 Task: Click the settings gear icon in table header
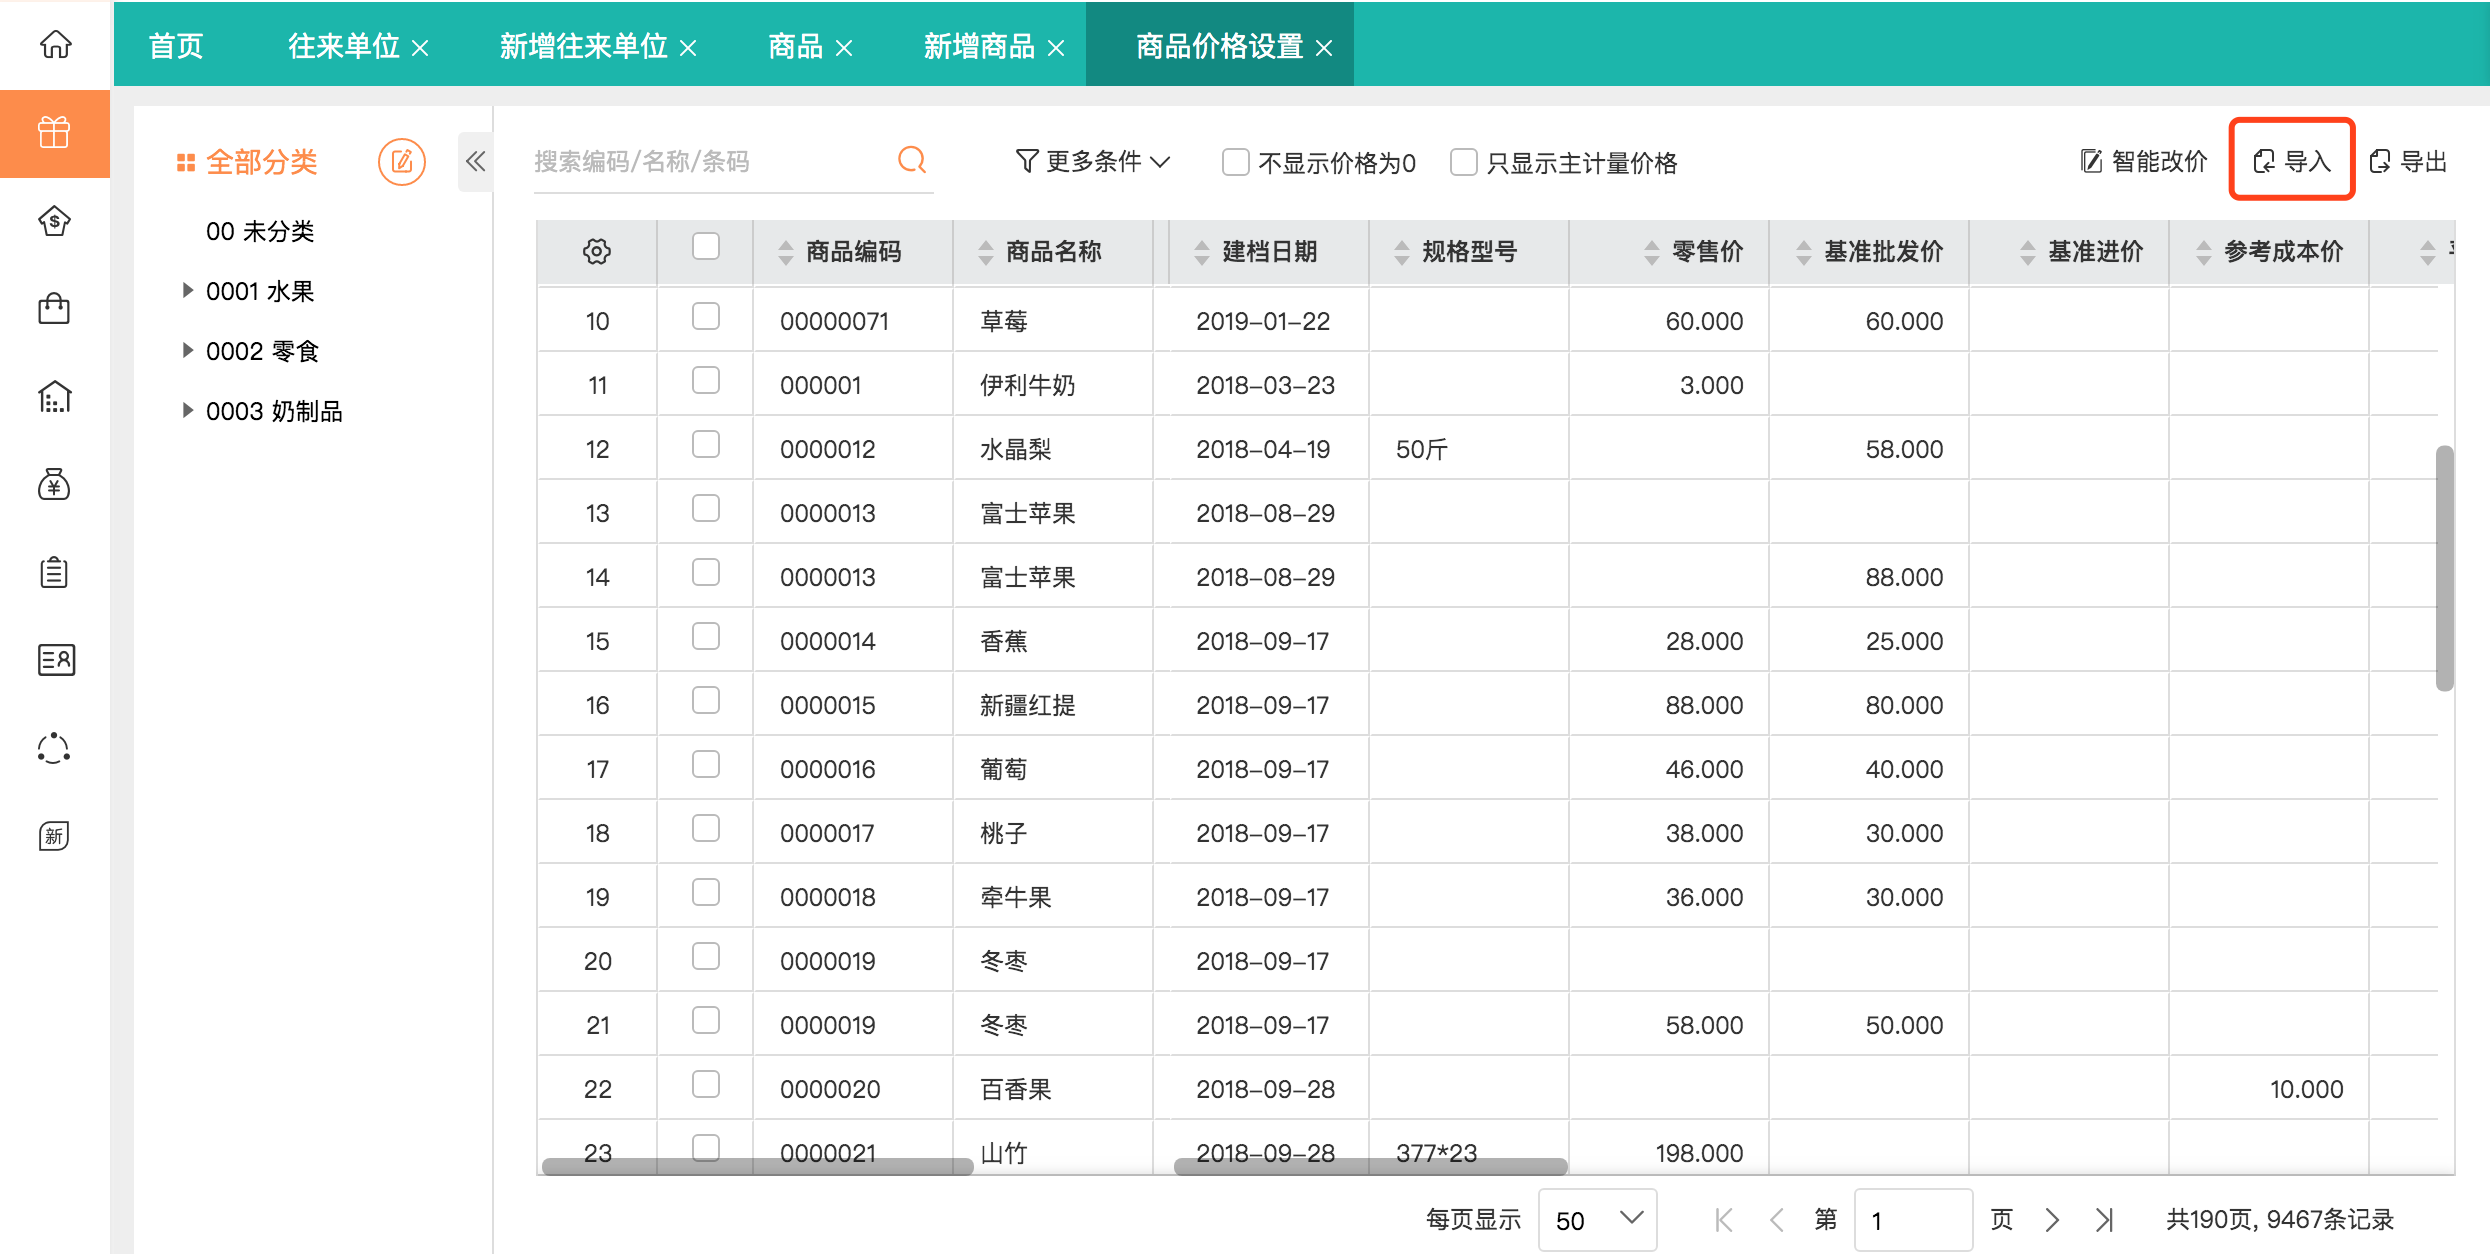pos(597,253)
